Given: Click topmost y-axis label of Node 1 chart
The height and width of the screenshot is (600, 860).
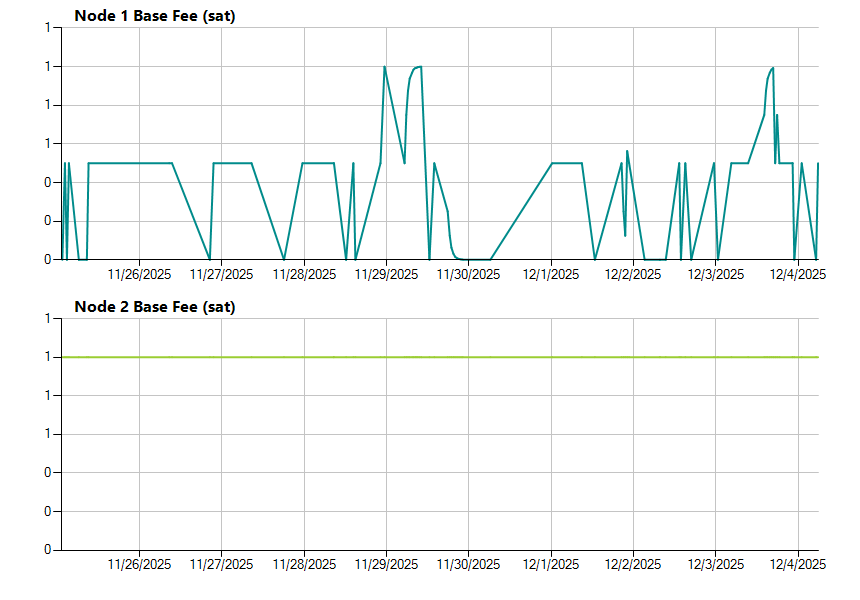Looking at the screenshot, I should coord(46,28).
